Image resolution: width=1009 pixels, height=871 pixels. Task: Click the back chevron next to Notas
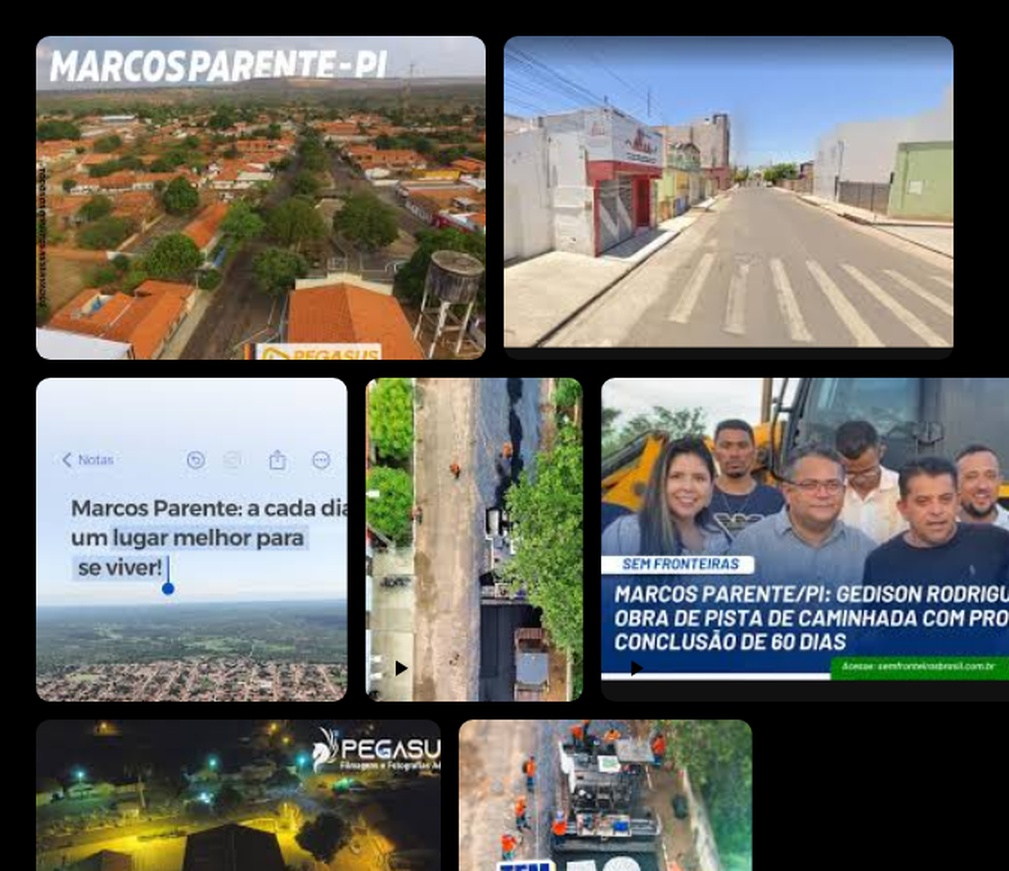point(67,460)
